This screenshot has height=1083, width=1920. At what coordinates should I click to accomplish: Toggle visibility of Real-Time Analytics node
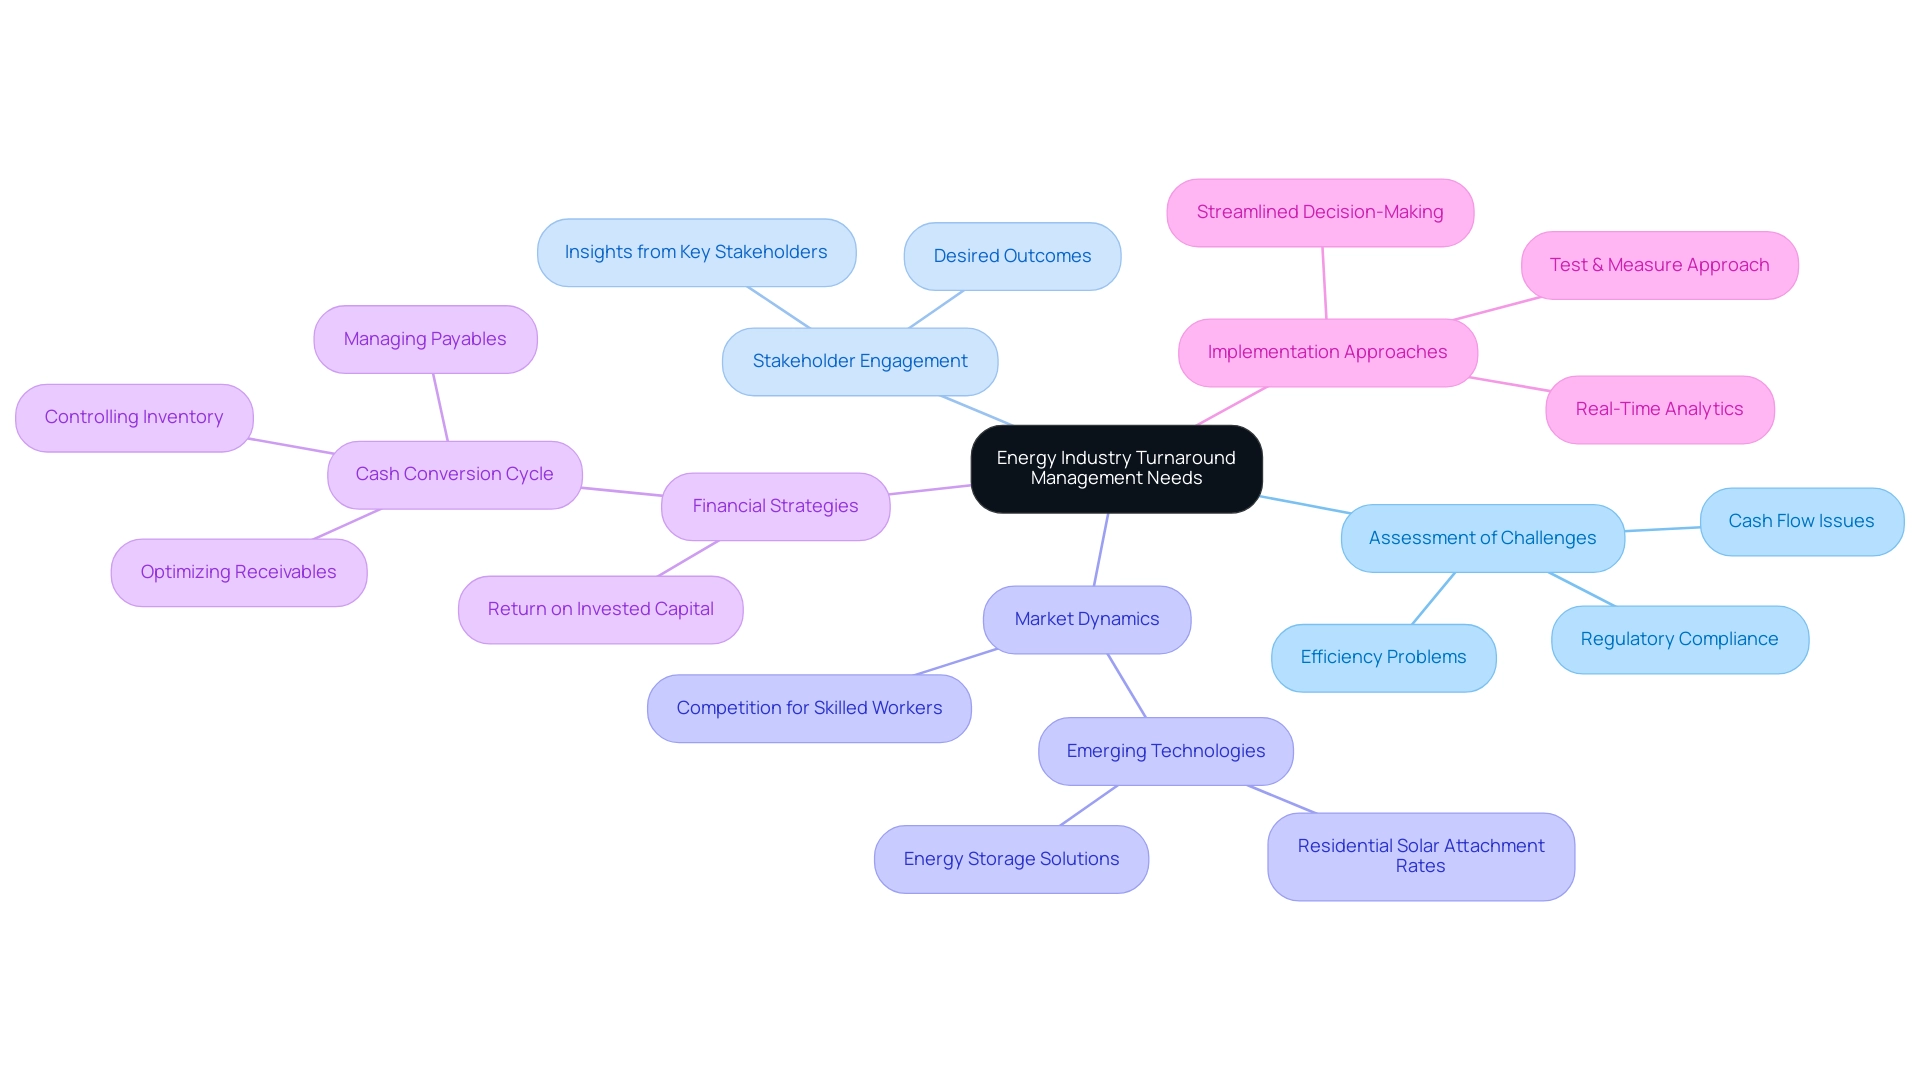1663,408
